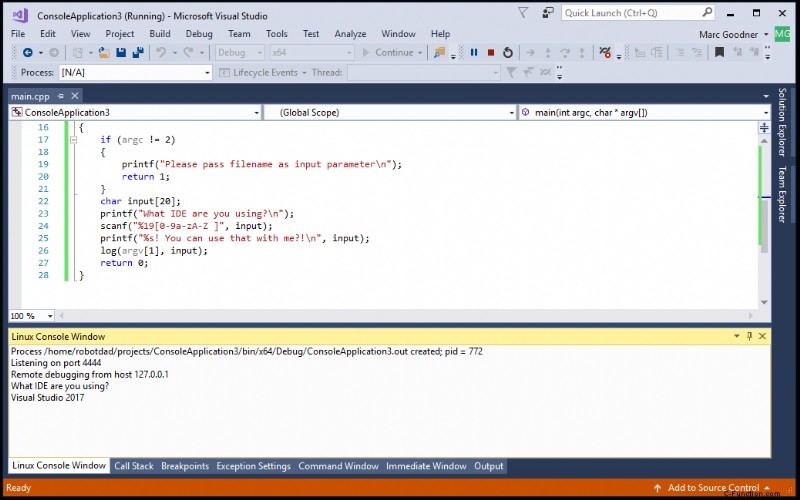This screenshot has width=800, height=500.
Task: Click the Open File folder icon
Action: 104,53
